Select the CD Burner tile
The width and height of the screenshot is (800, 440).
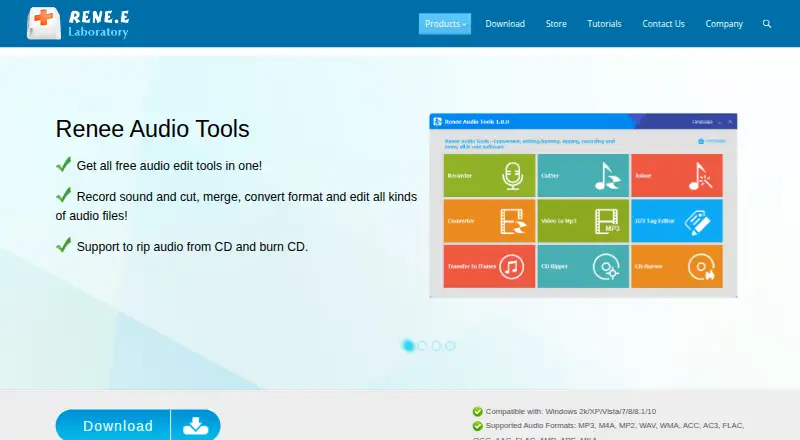(x=677, y=266)
